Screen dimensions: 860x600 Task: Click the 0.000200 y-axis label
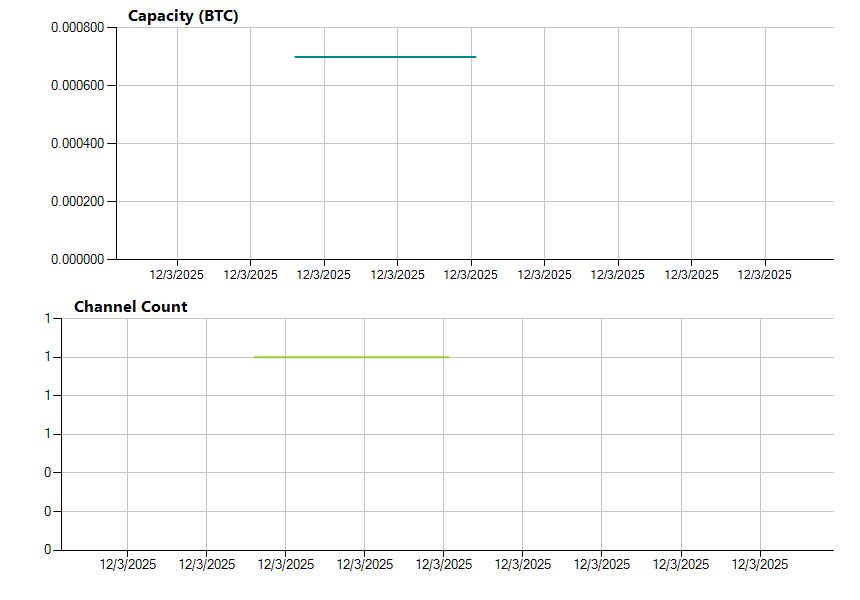click(77, 201)
